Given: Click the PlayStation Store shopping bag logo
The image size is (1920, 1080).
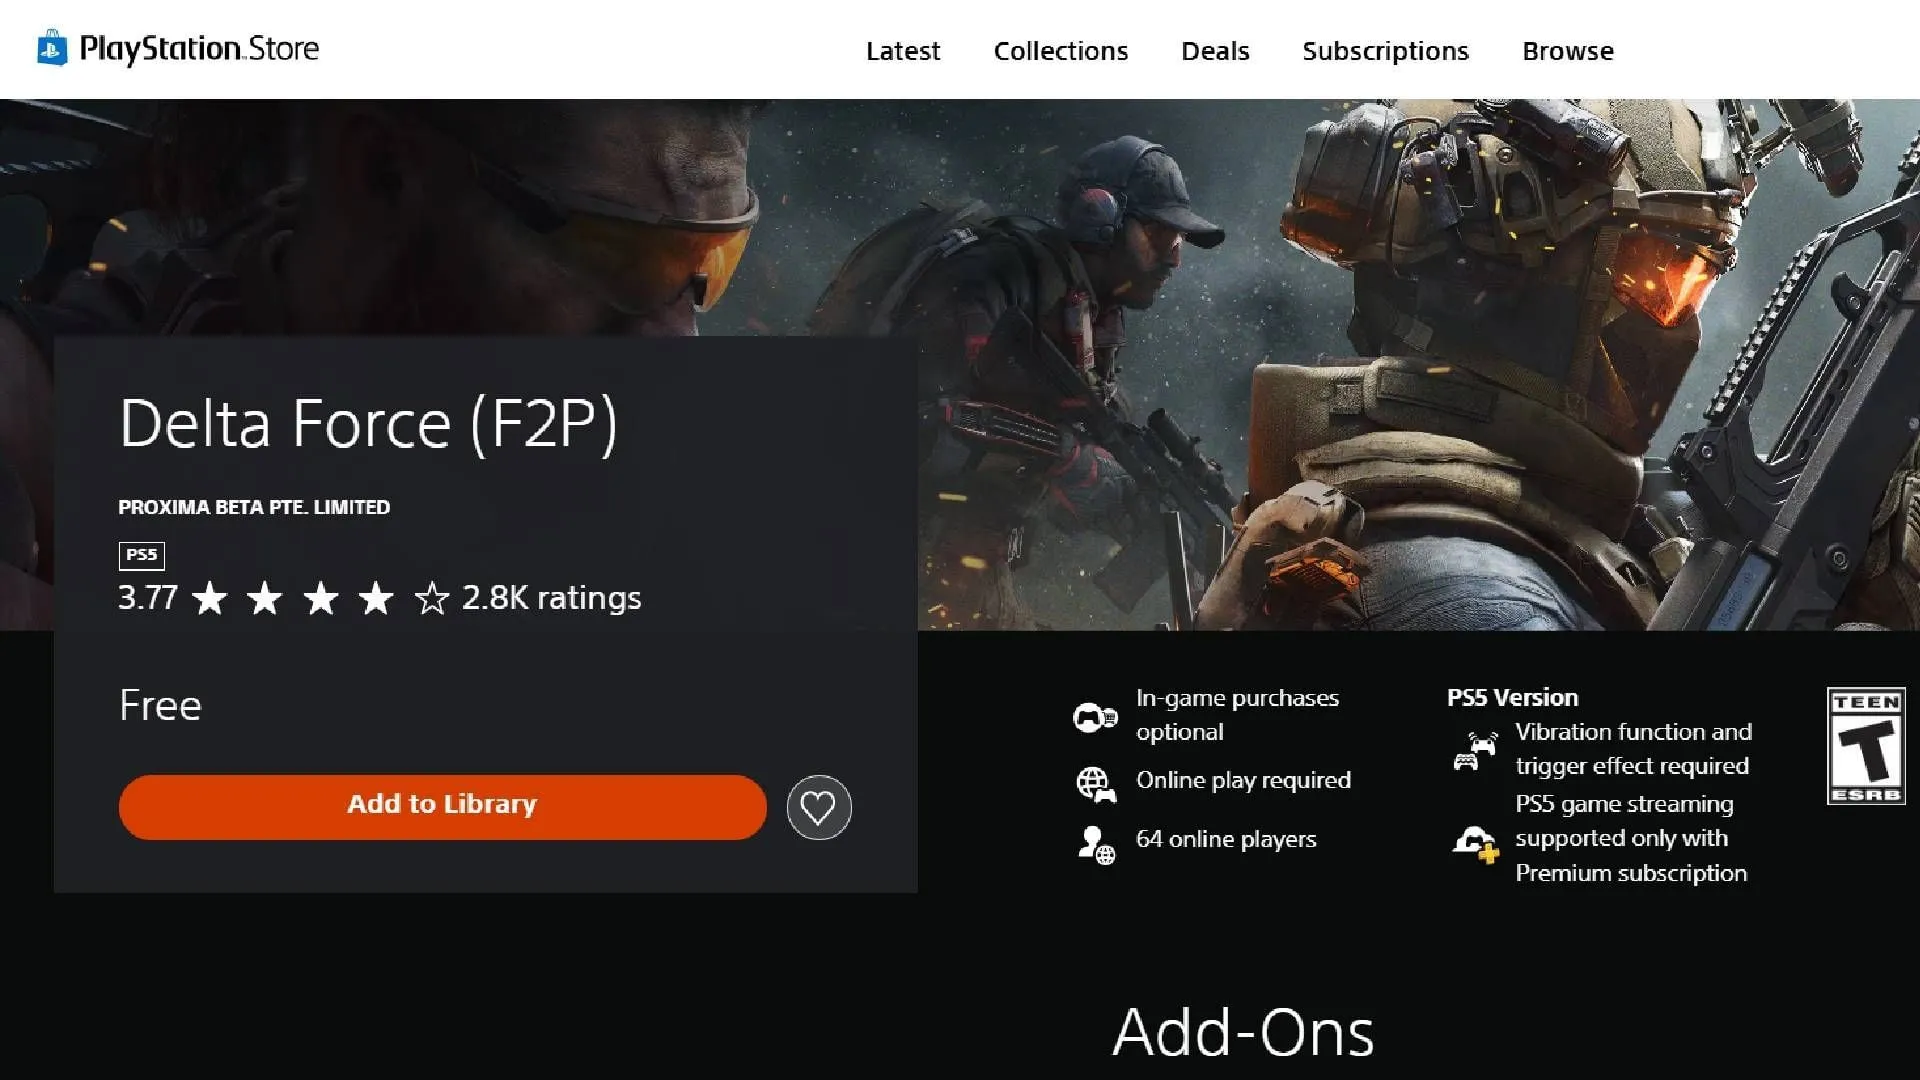Looking at the screenshot, I should [52, 48].
